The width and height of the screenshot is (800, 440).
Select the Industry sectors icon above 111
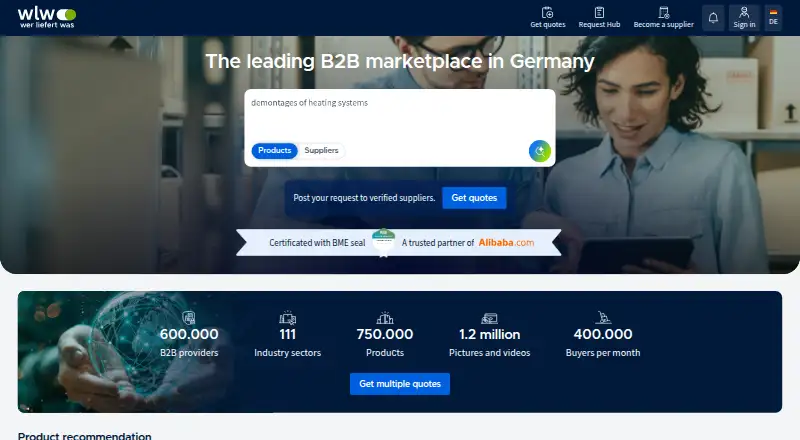(x=287, y=318)
